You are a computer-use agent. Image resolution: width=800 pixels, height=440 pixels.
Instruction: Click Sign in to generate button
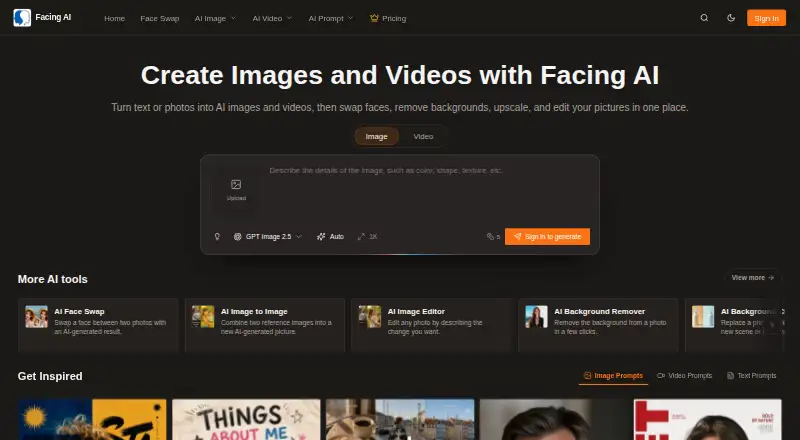click(547, 237)
